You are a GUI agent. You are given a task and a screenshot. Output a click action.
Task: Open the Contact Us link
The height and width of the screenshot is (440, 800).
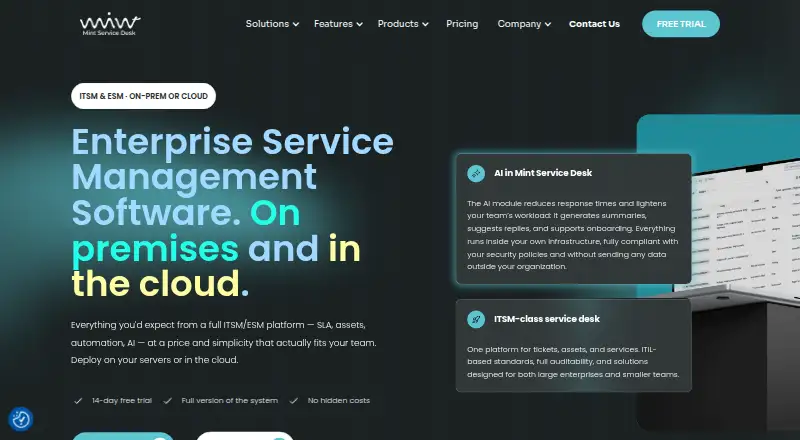594,24
